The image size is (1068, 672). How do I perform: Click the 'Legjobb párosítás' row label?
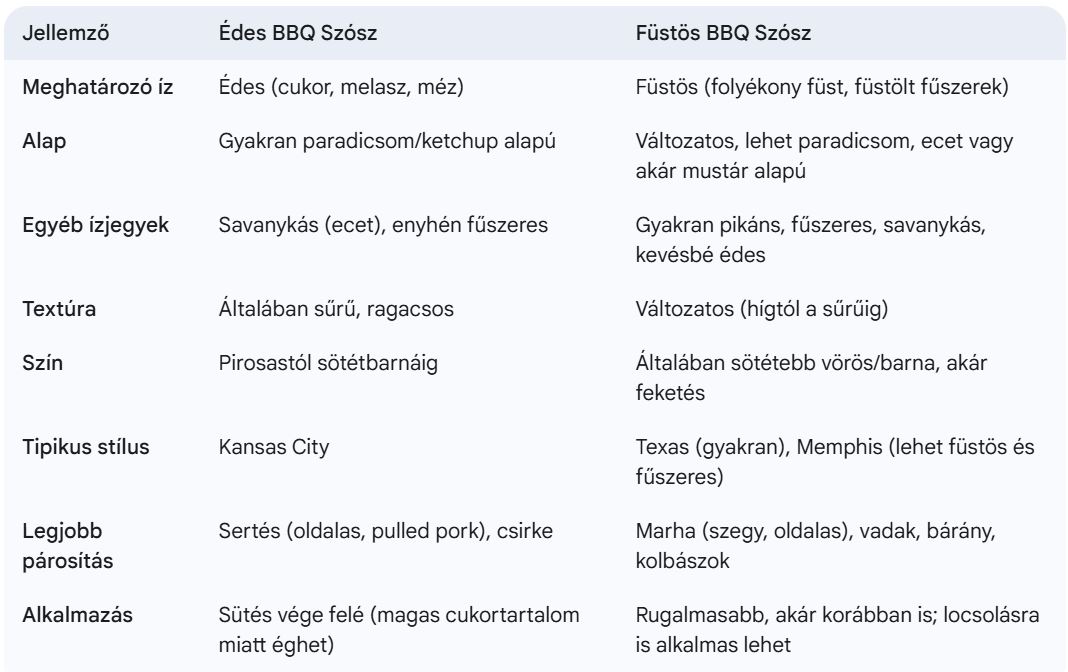tap(68, 546)
